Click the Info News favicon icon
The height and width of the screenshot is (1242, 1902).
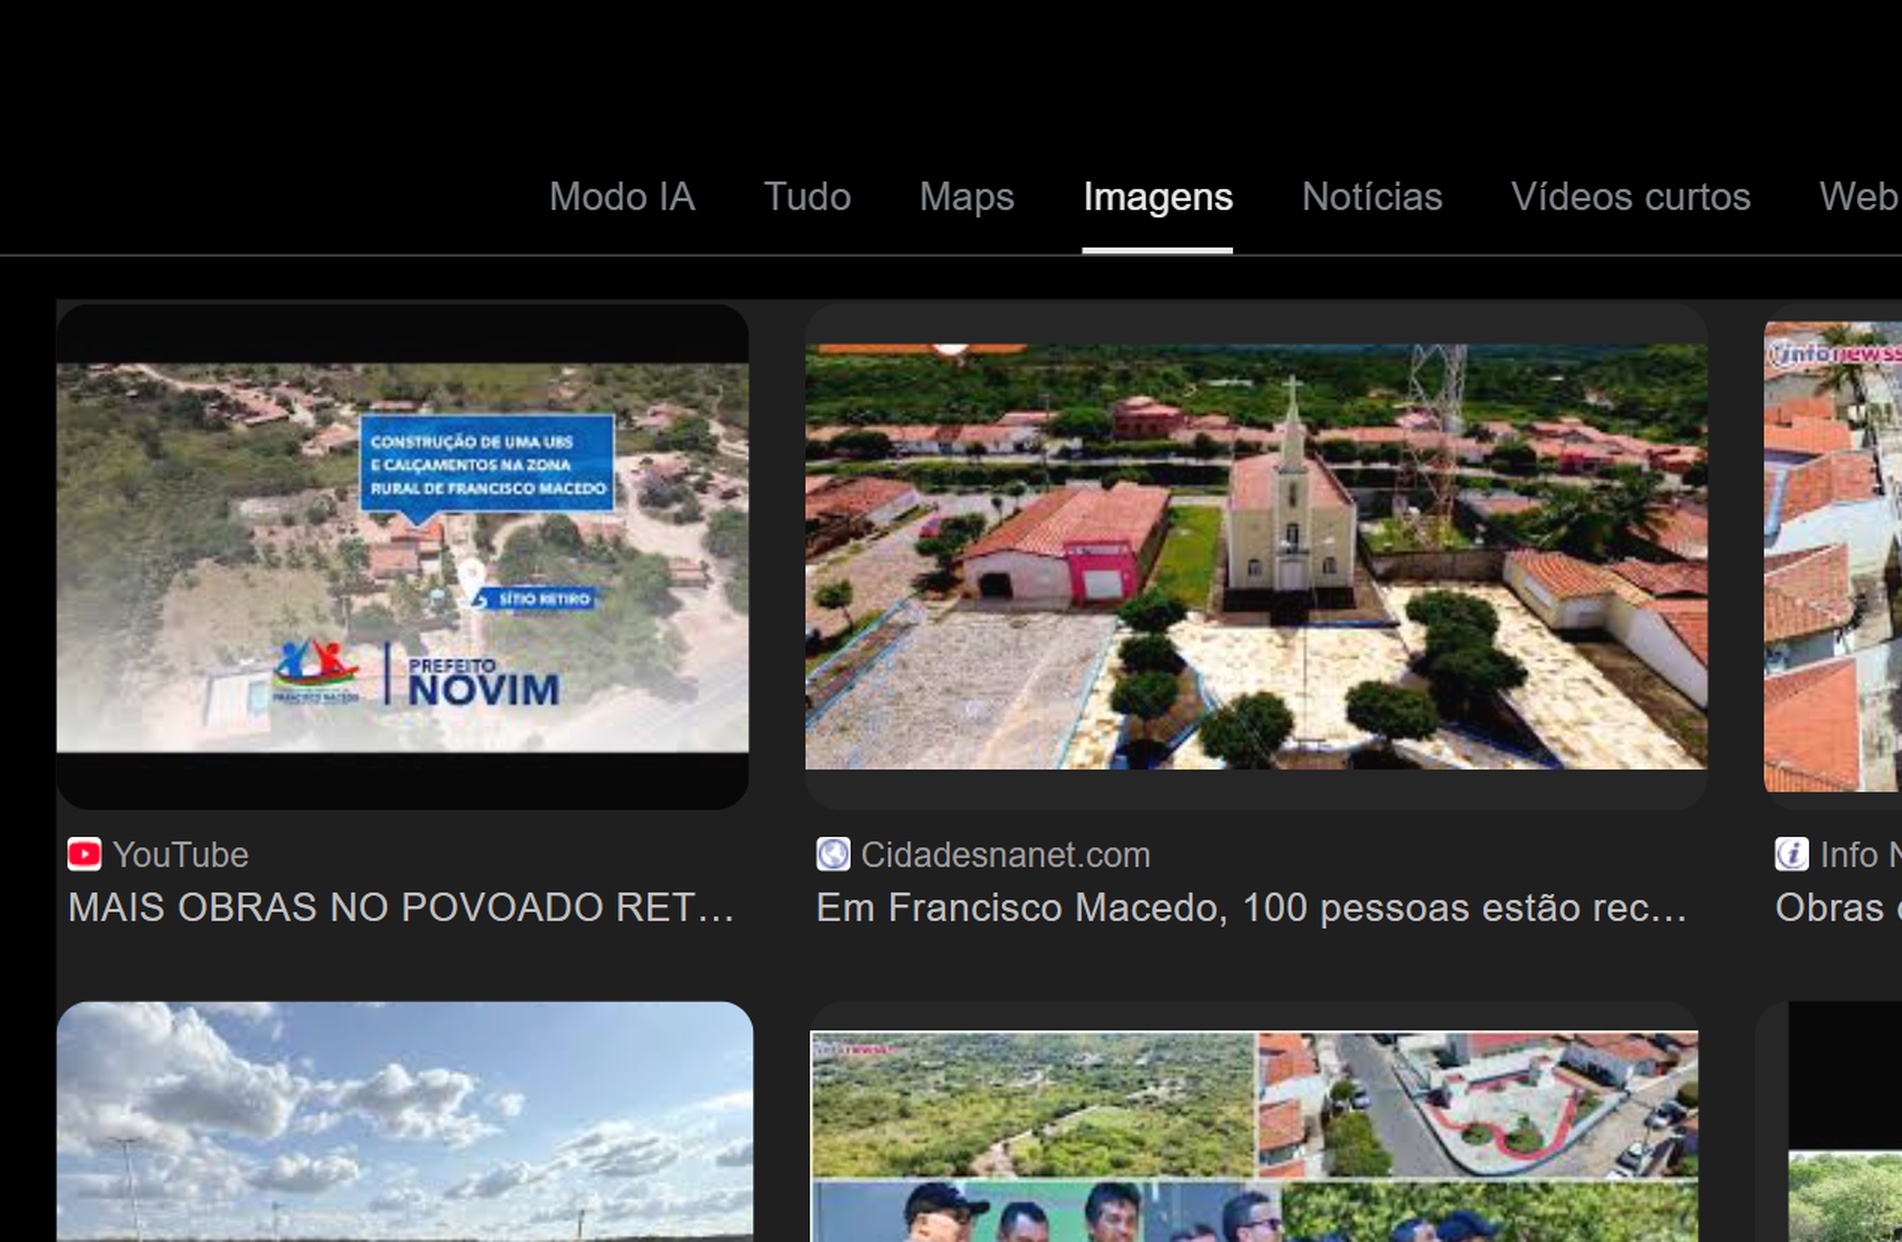(x=1790, y=854)
